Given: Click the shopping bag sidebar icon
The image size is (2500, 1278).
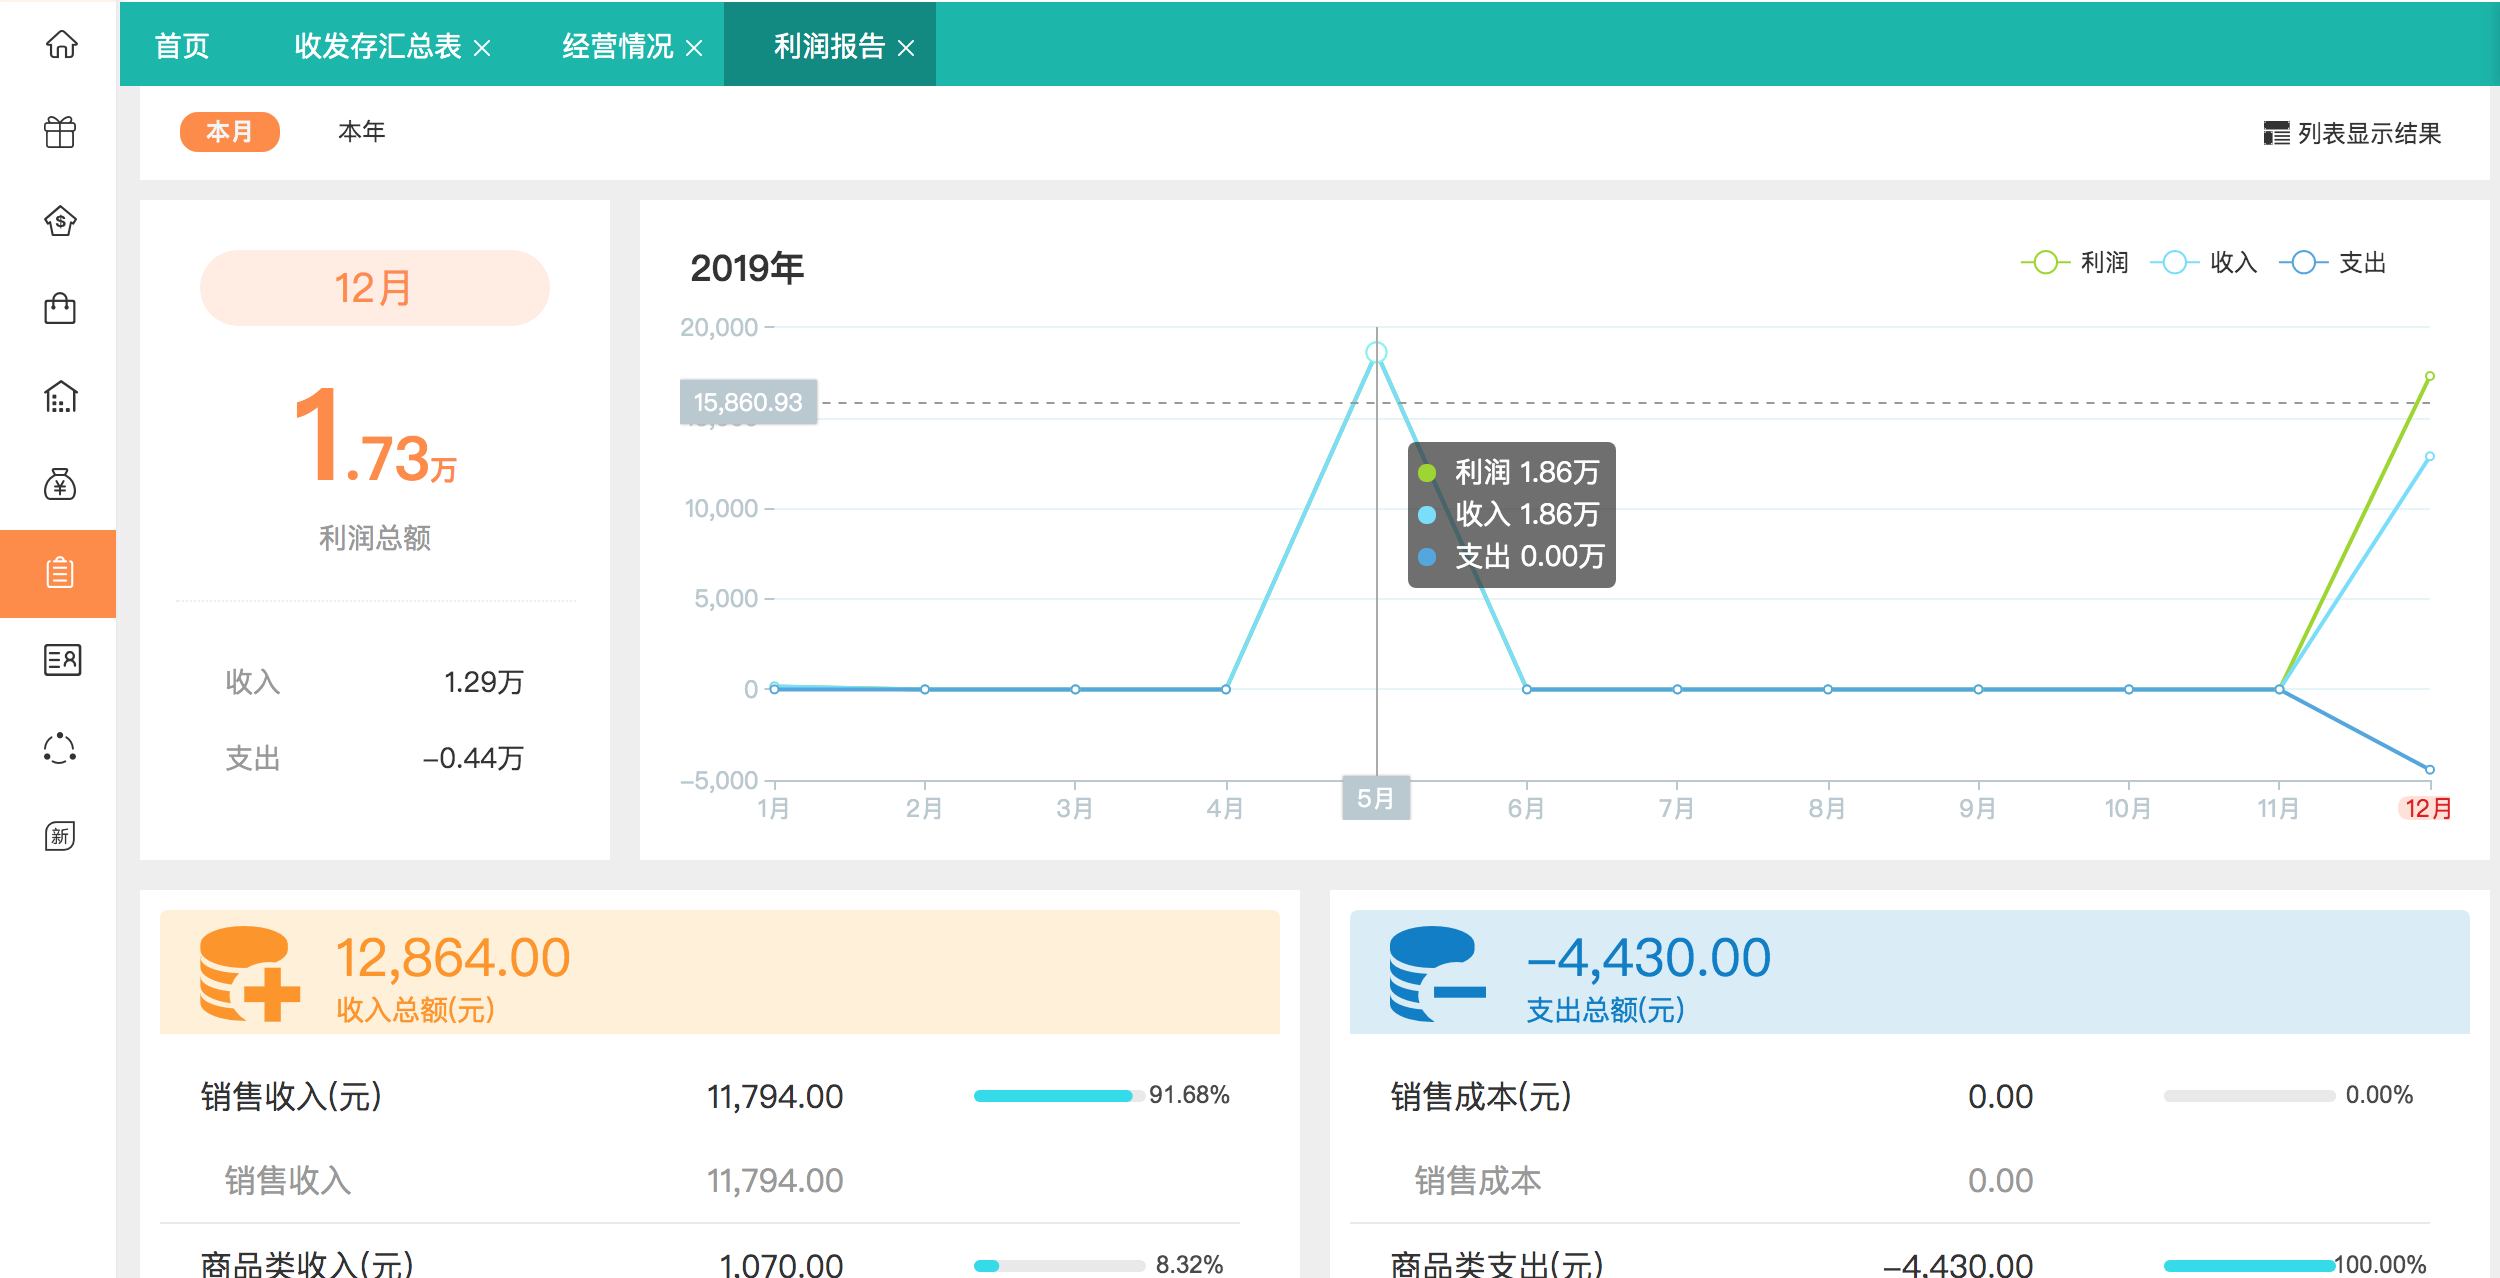Looking at the screenshot, I should 62,310.
